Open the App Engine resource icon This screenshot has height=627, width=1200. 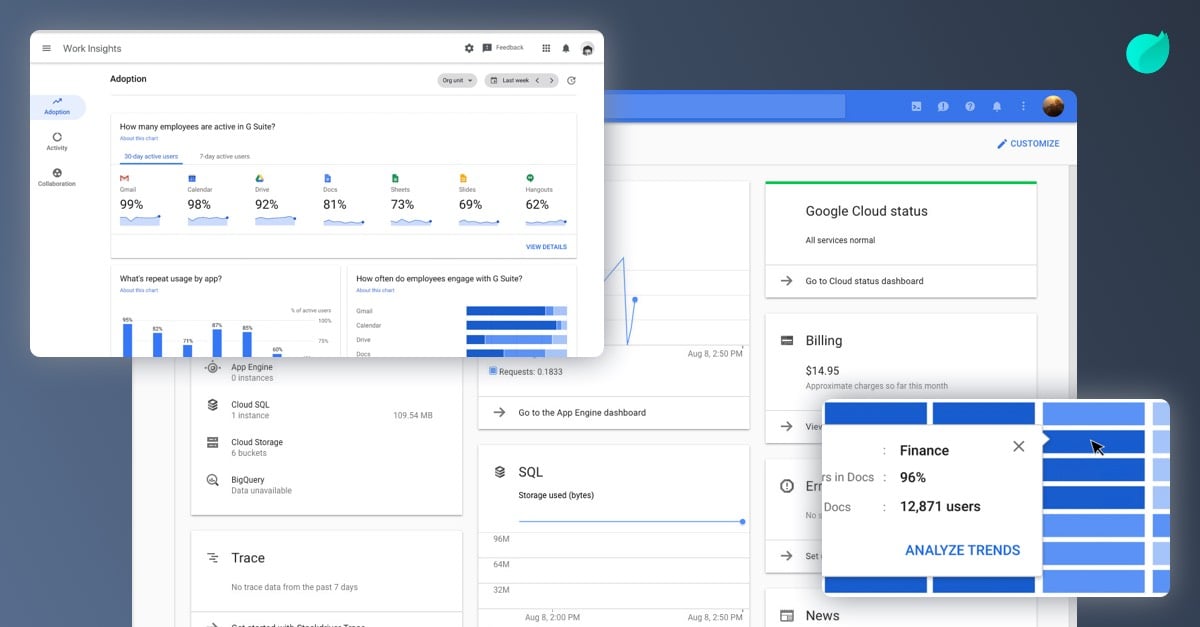pos(210,368)
